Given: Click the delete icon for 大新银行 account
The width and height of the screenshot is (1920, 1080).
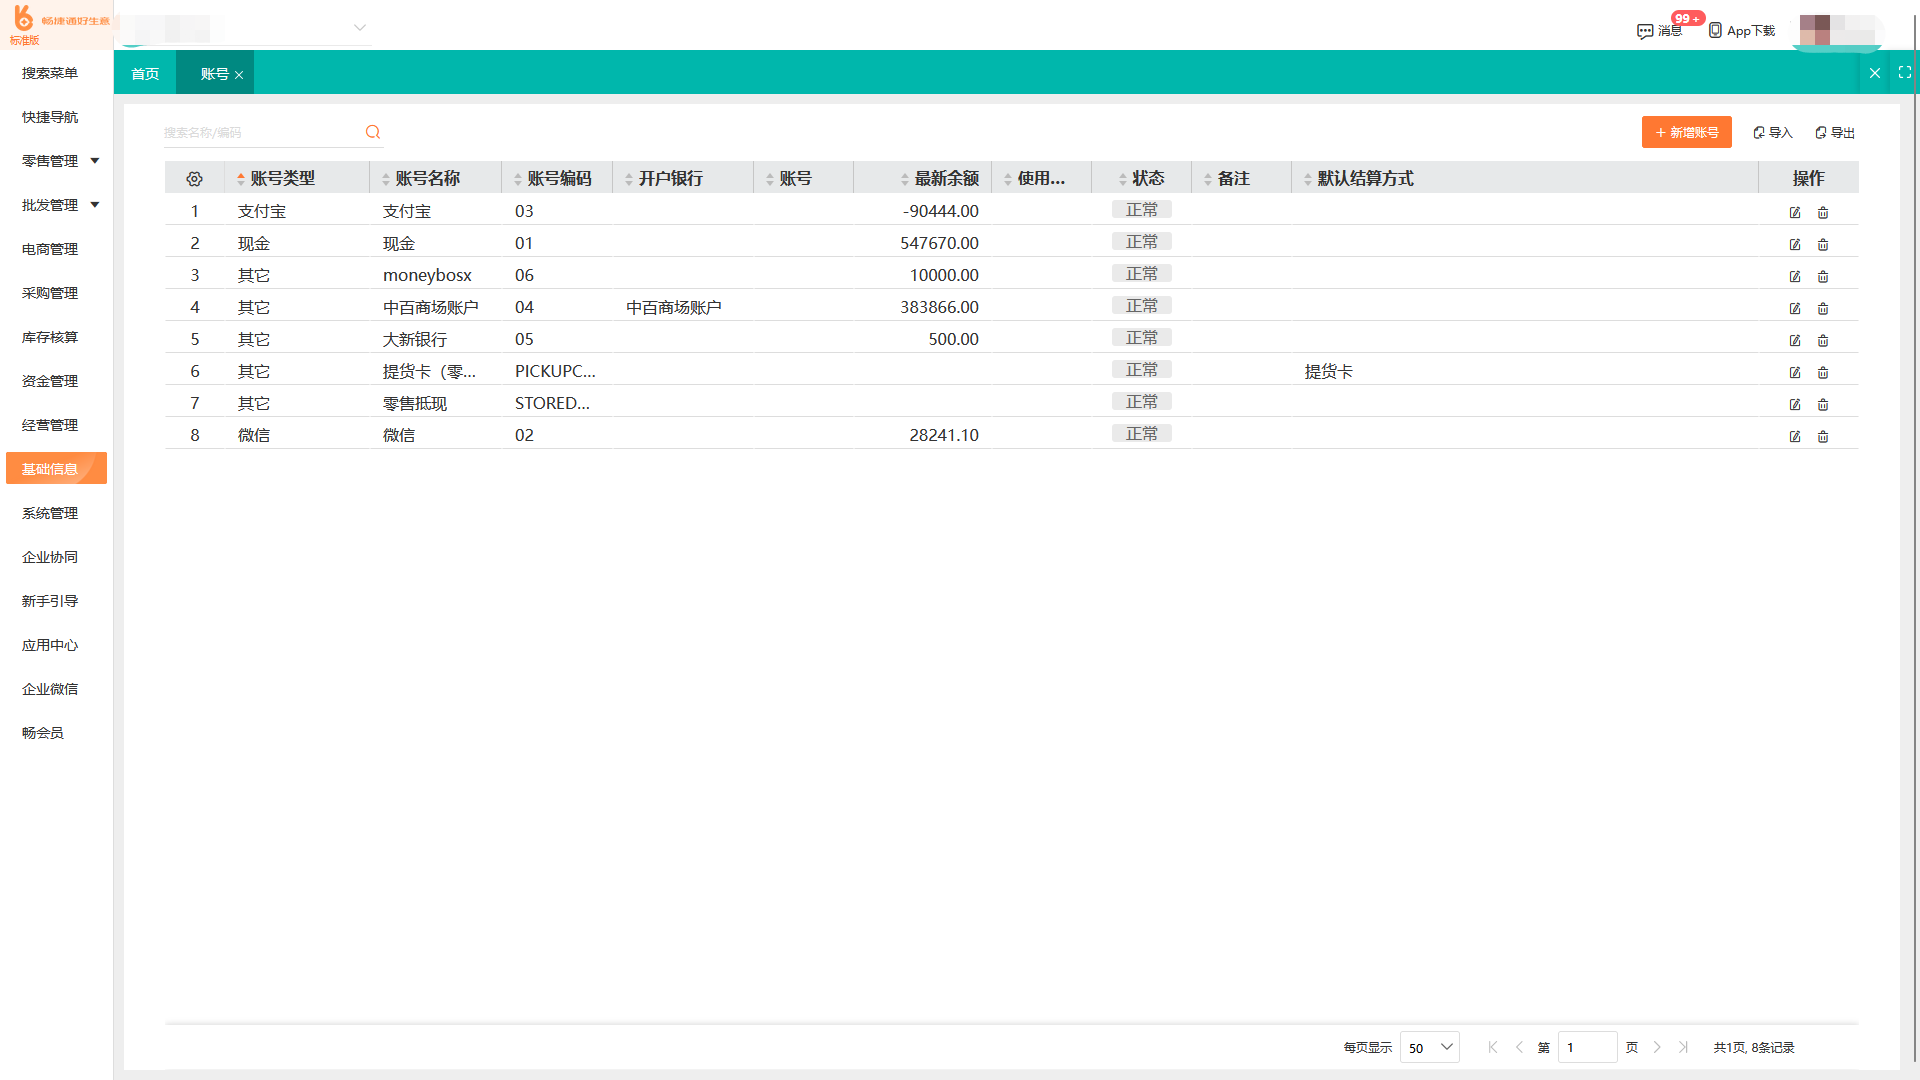Looking at the screenshot, I should [x=1822, y=339].
